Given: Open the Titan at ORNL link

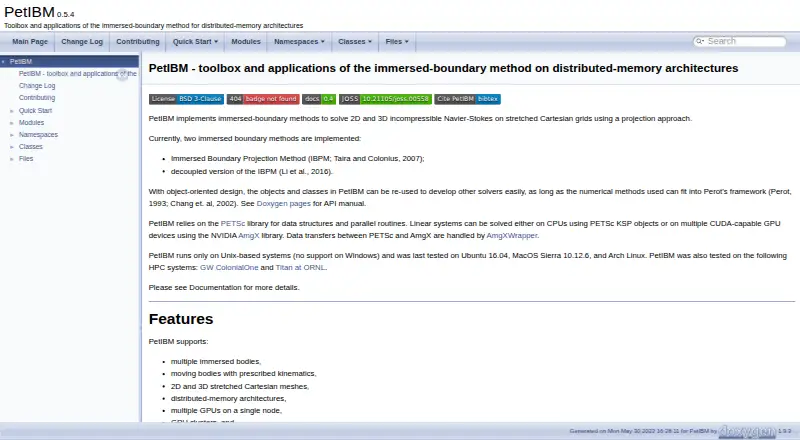Looking at the screenshot, I should tap(300, 267).
